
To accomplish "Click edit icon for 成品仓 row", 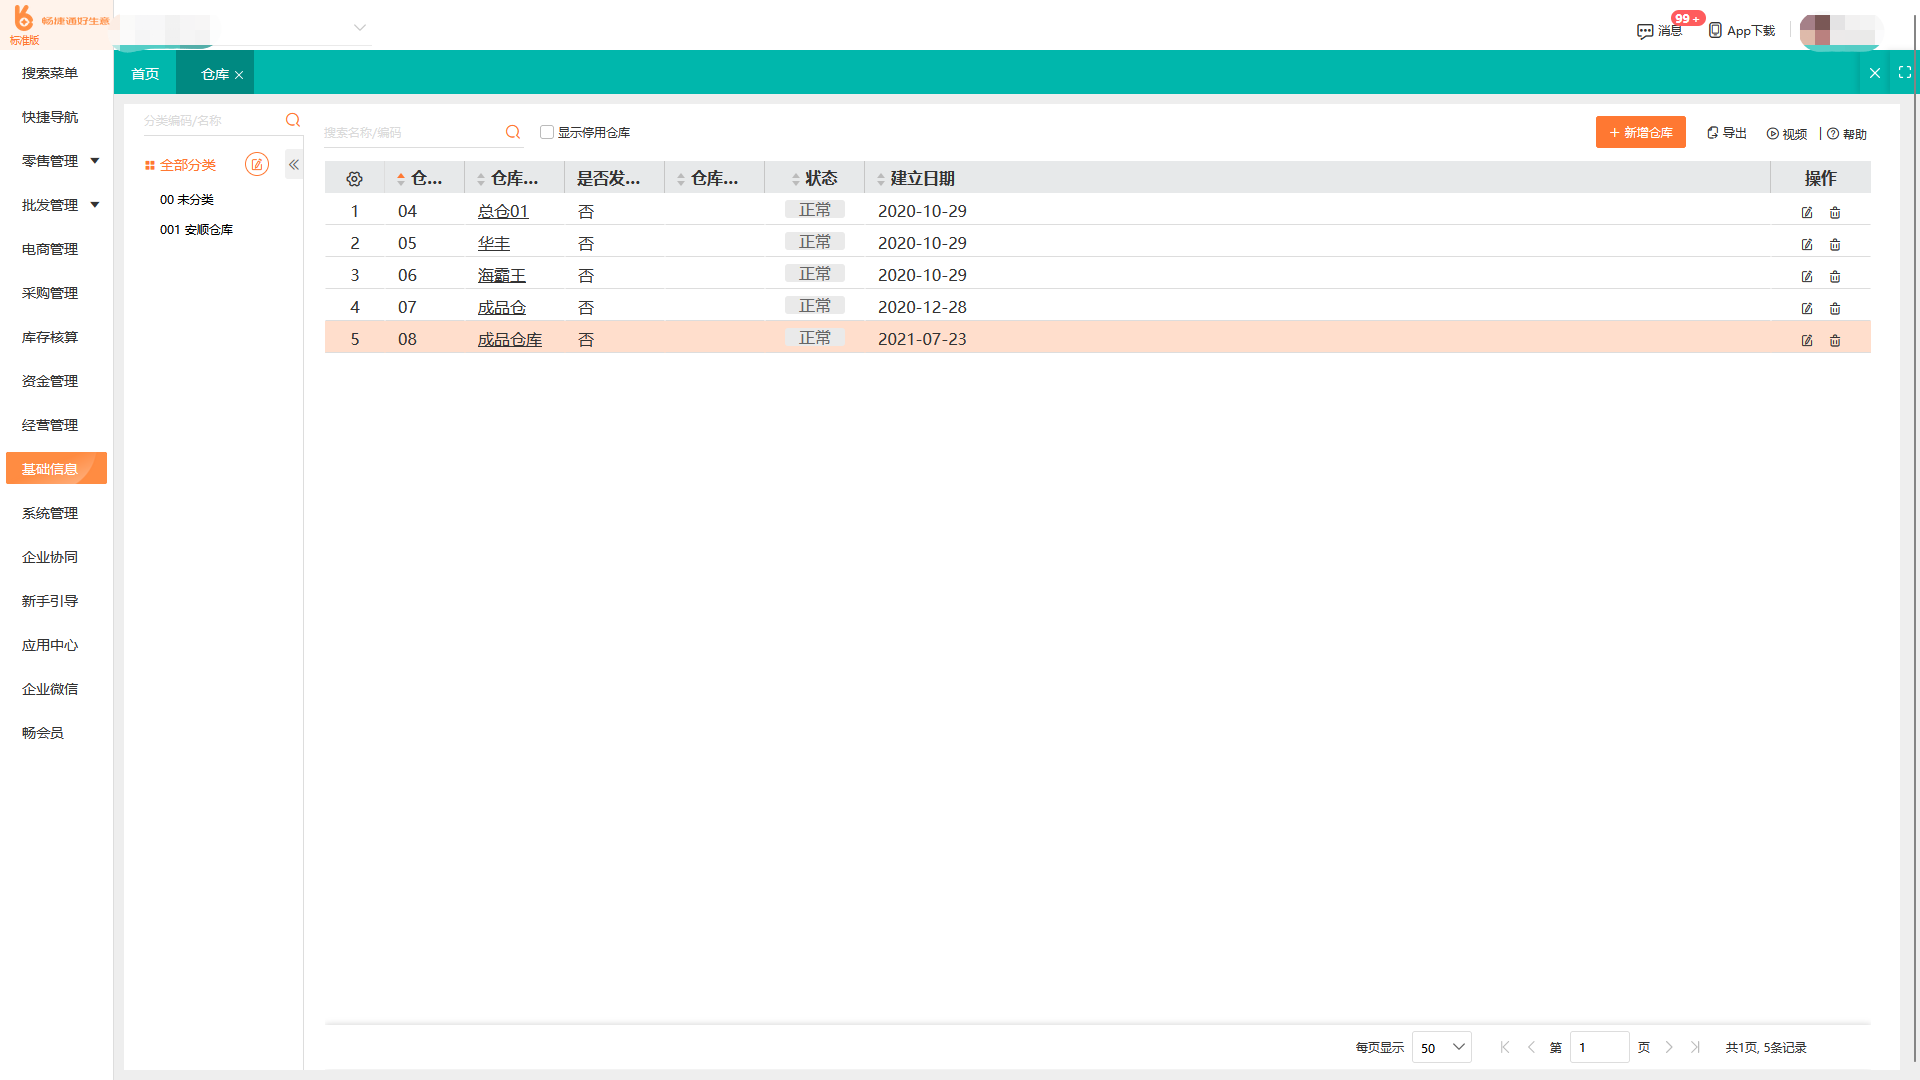I will pyautogui.click(x=1807, y=306).
